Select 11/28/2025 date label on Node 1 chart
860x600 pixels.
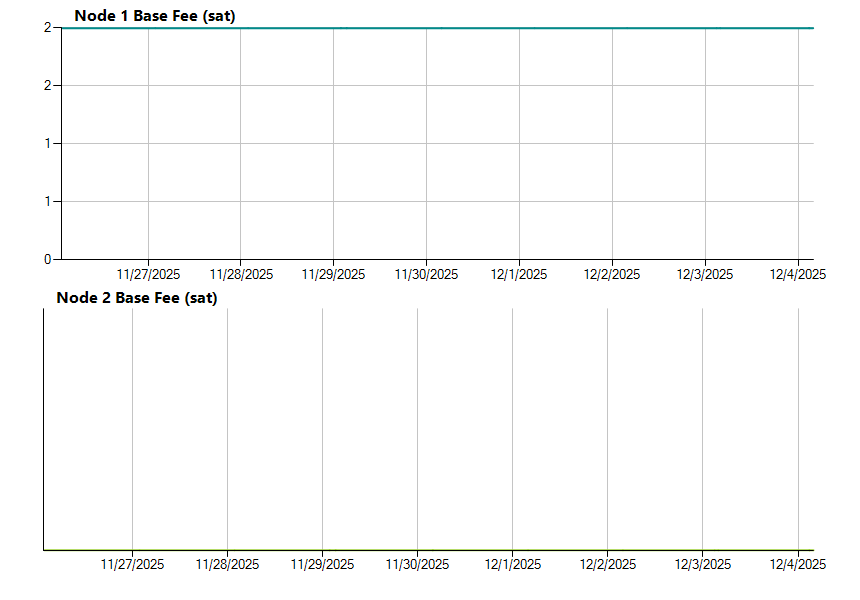pyautogui.click(x=240, y=274)
